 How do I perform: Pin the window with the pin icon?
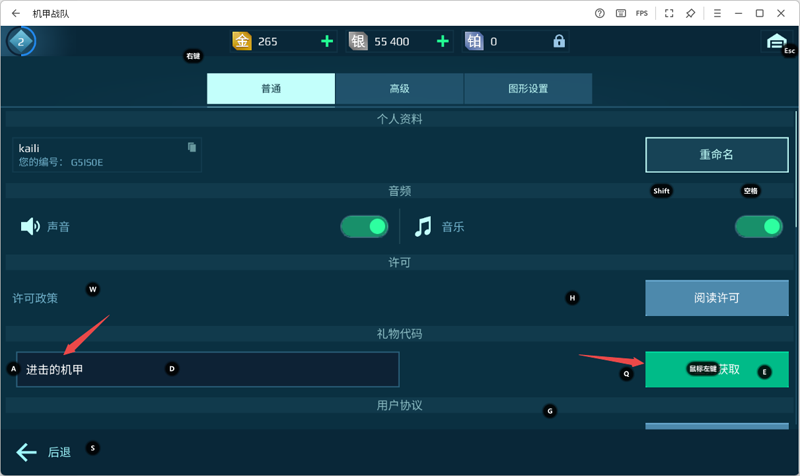(690, 13)
